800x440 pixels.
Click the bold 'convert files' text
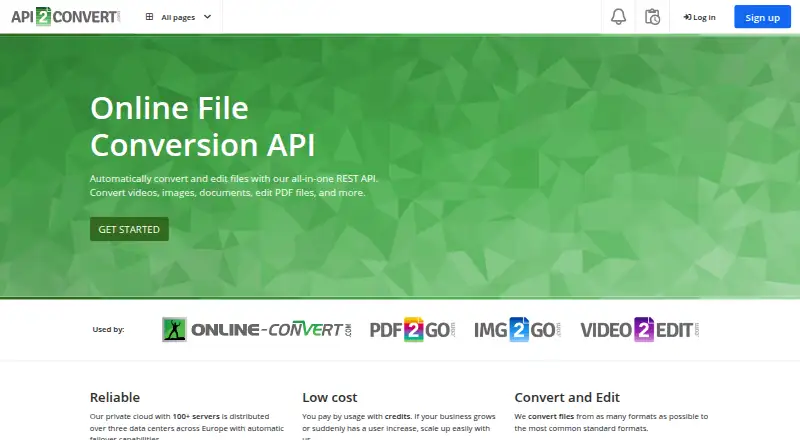point(551,417)
